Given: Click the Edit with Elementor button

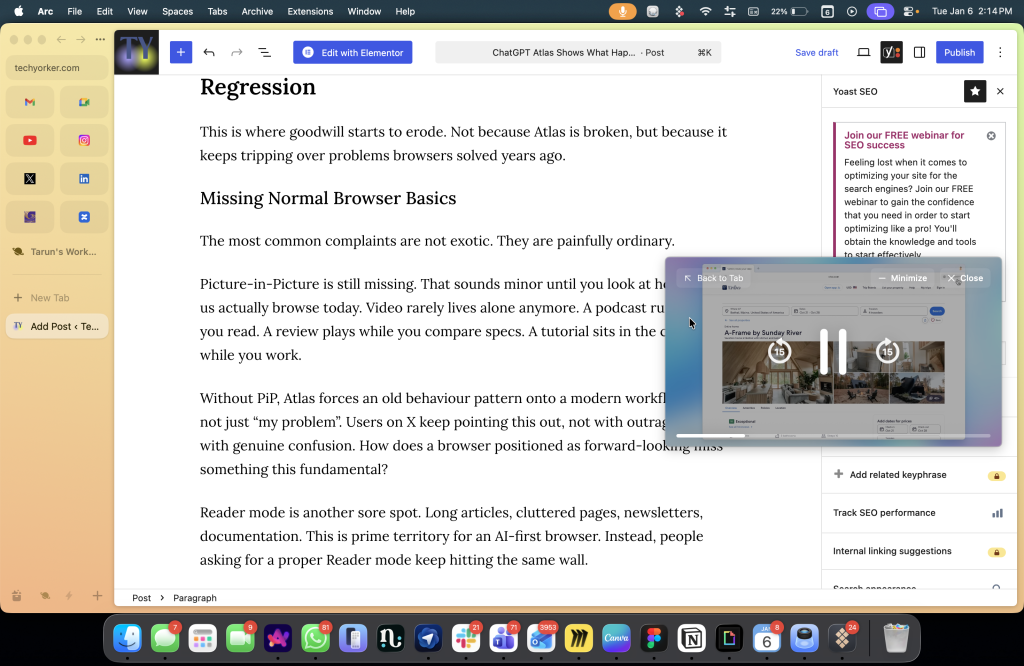Looking at the screenshot, I should point(352,52).
